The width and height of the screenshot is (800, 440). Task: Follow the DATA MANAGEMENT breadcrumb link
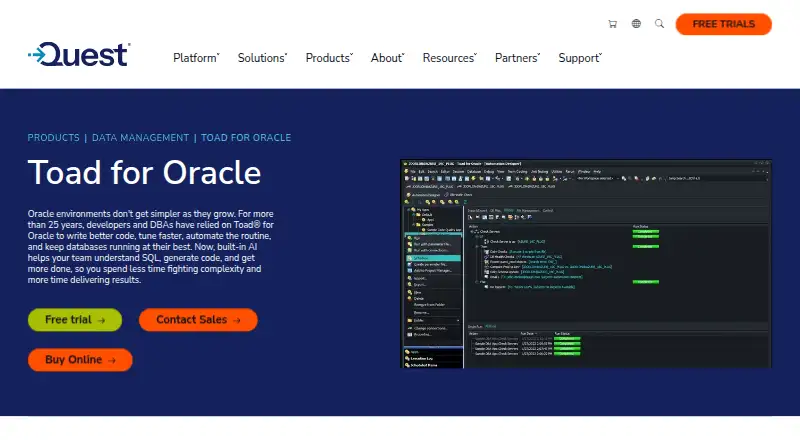[x=140, y=138]
